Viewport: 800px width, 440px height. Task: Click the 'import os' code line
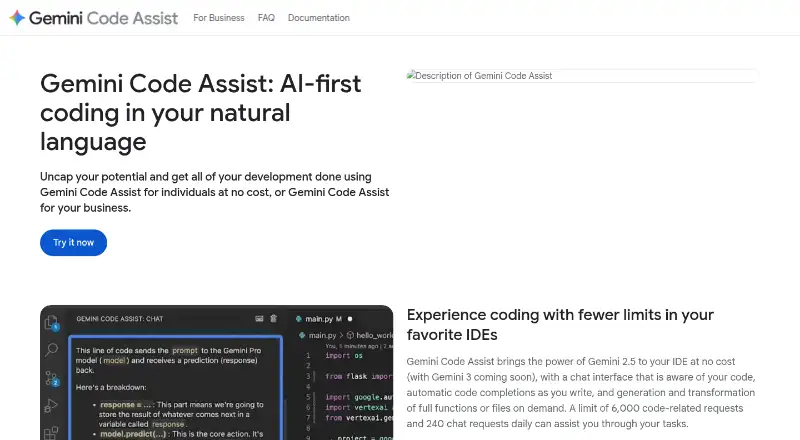[x=344, y=356]
